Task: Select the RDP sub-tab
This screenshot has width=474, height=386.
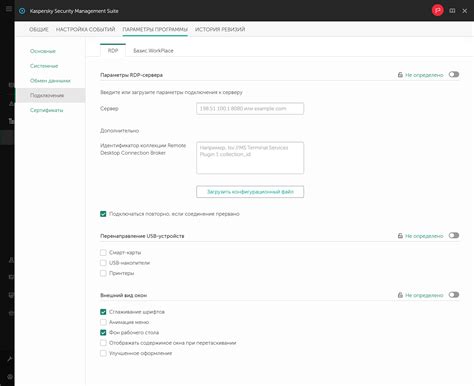Action: pos(113,50)
